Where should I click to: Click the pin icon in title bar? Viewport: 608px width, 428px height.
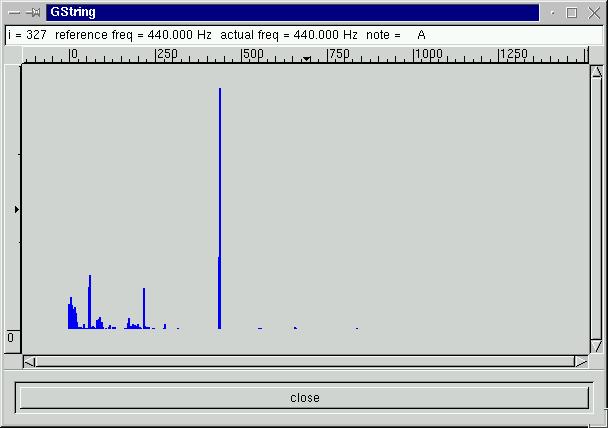point(33,13)
